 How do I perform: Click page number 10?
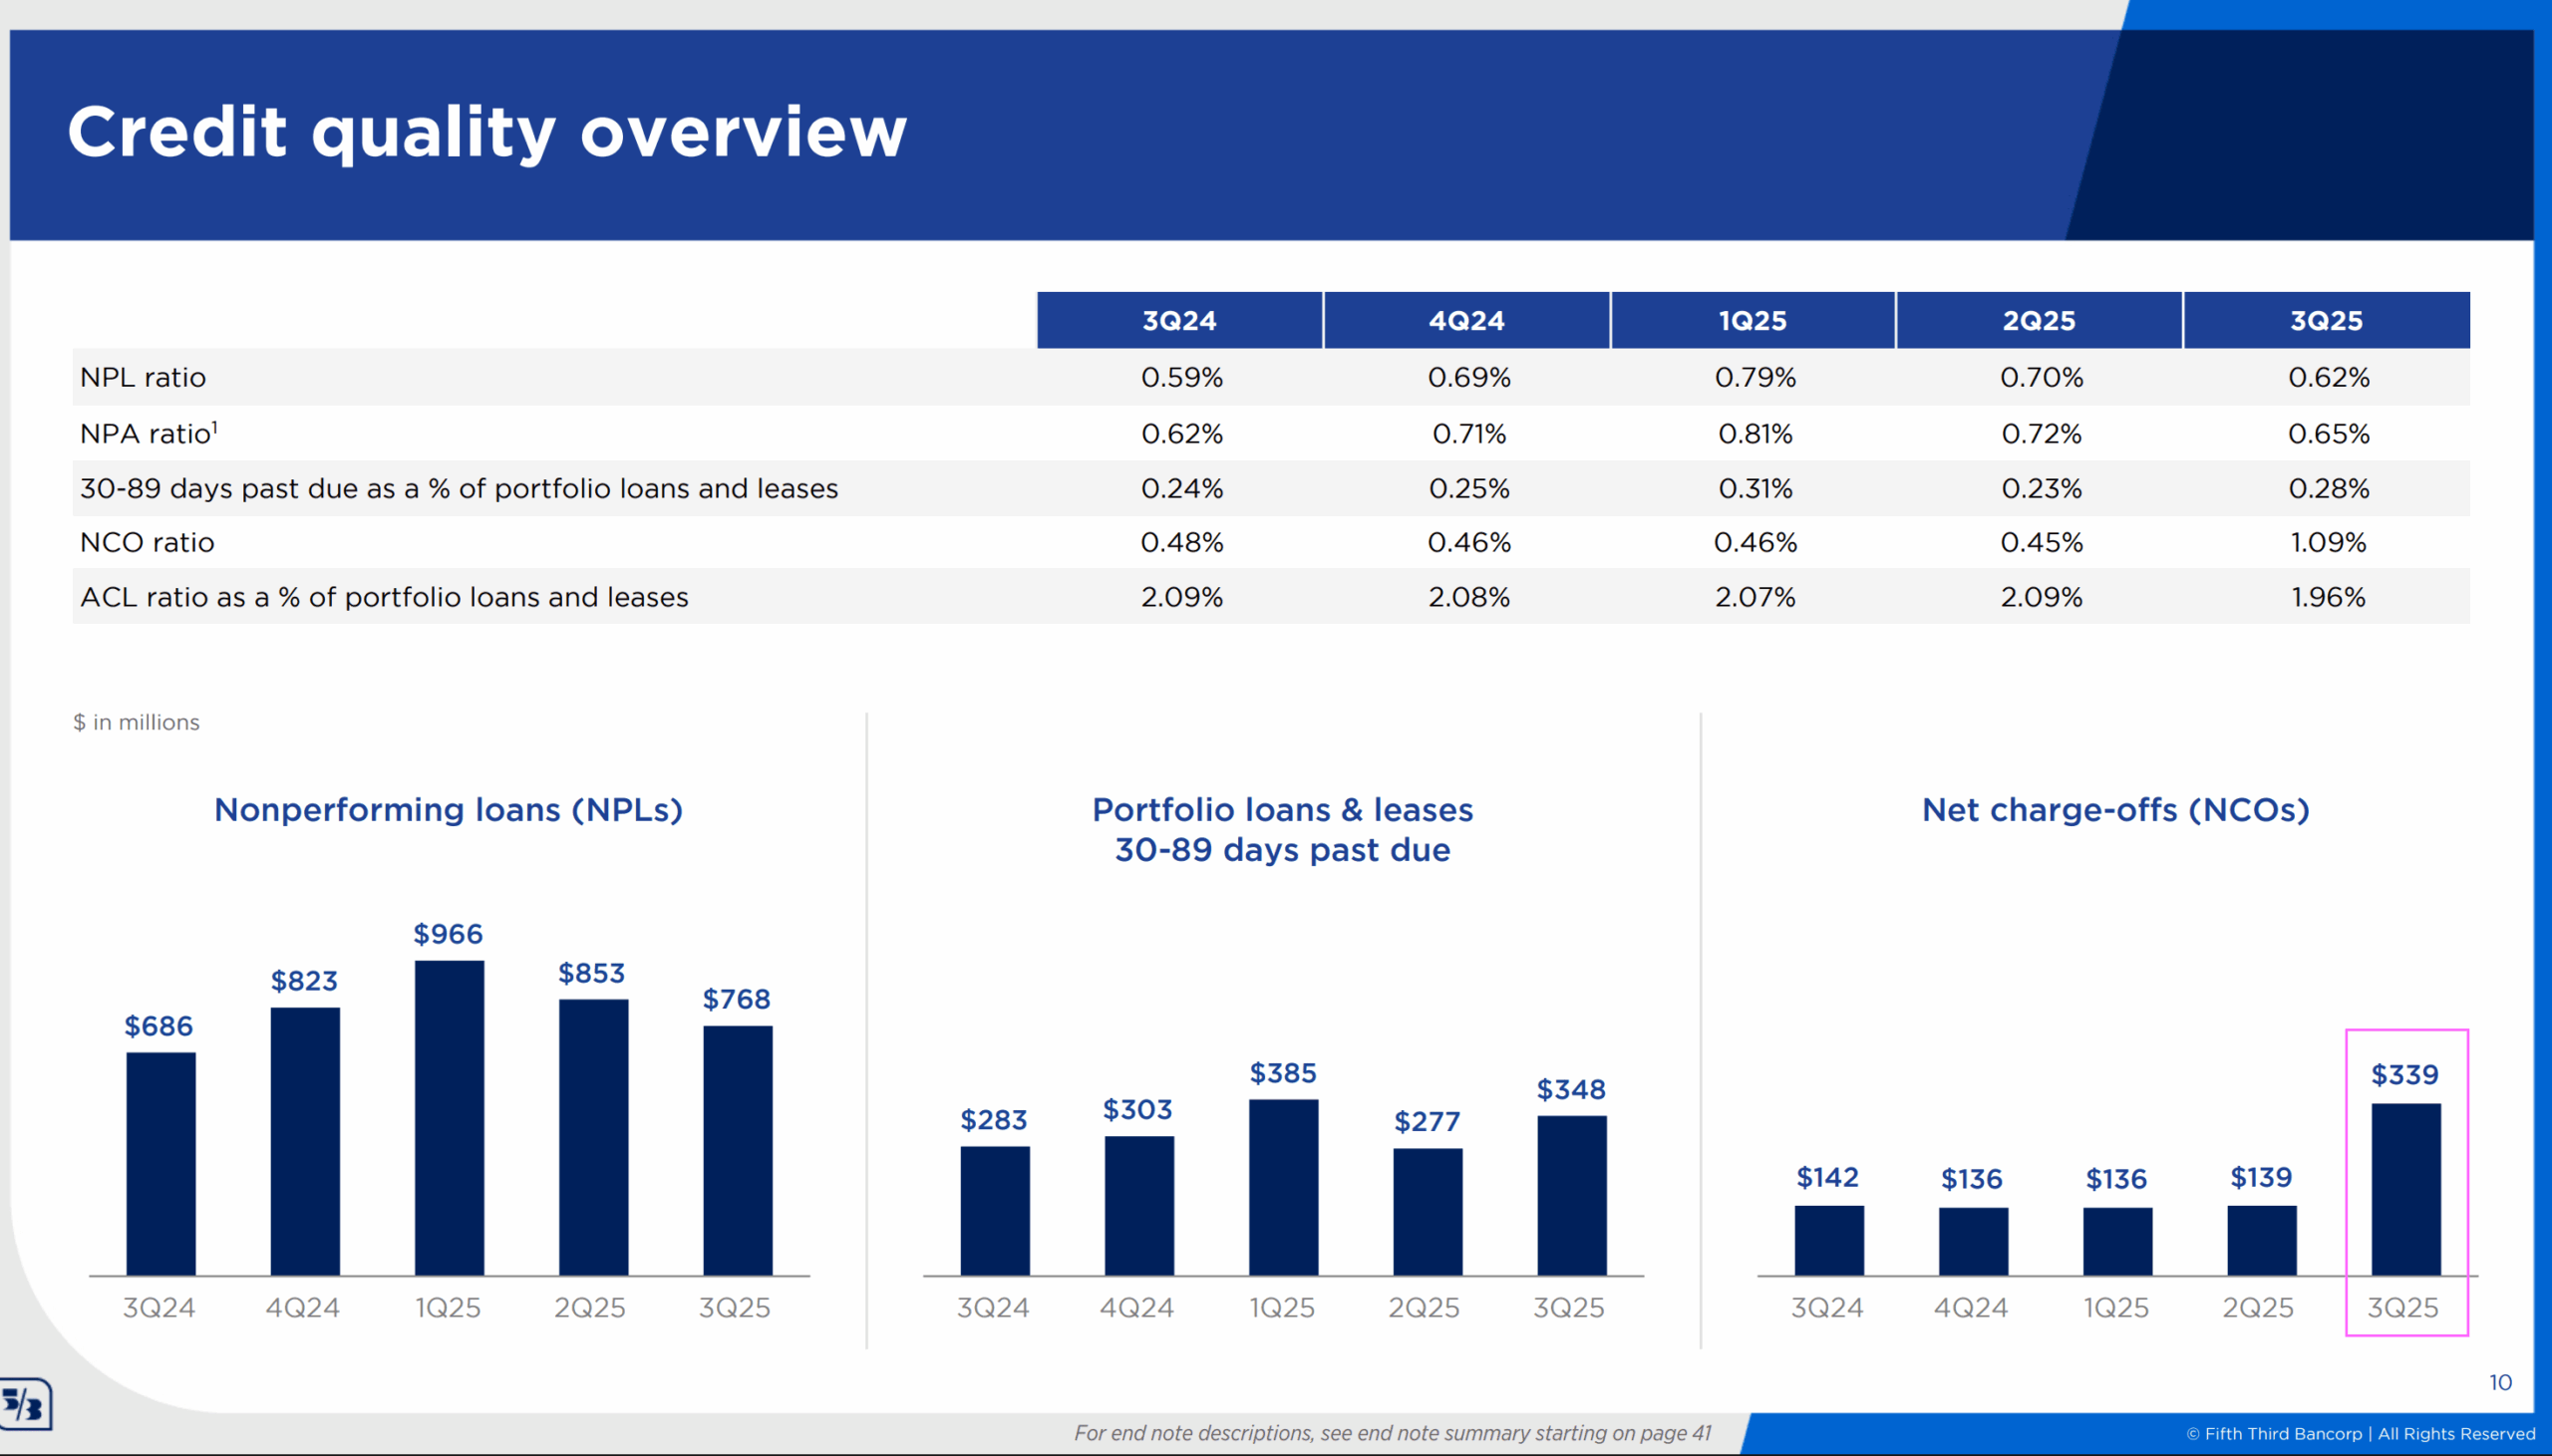click(x=2500, y=1382)
